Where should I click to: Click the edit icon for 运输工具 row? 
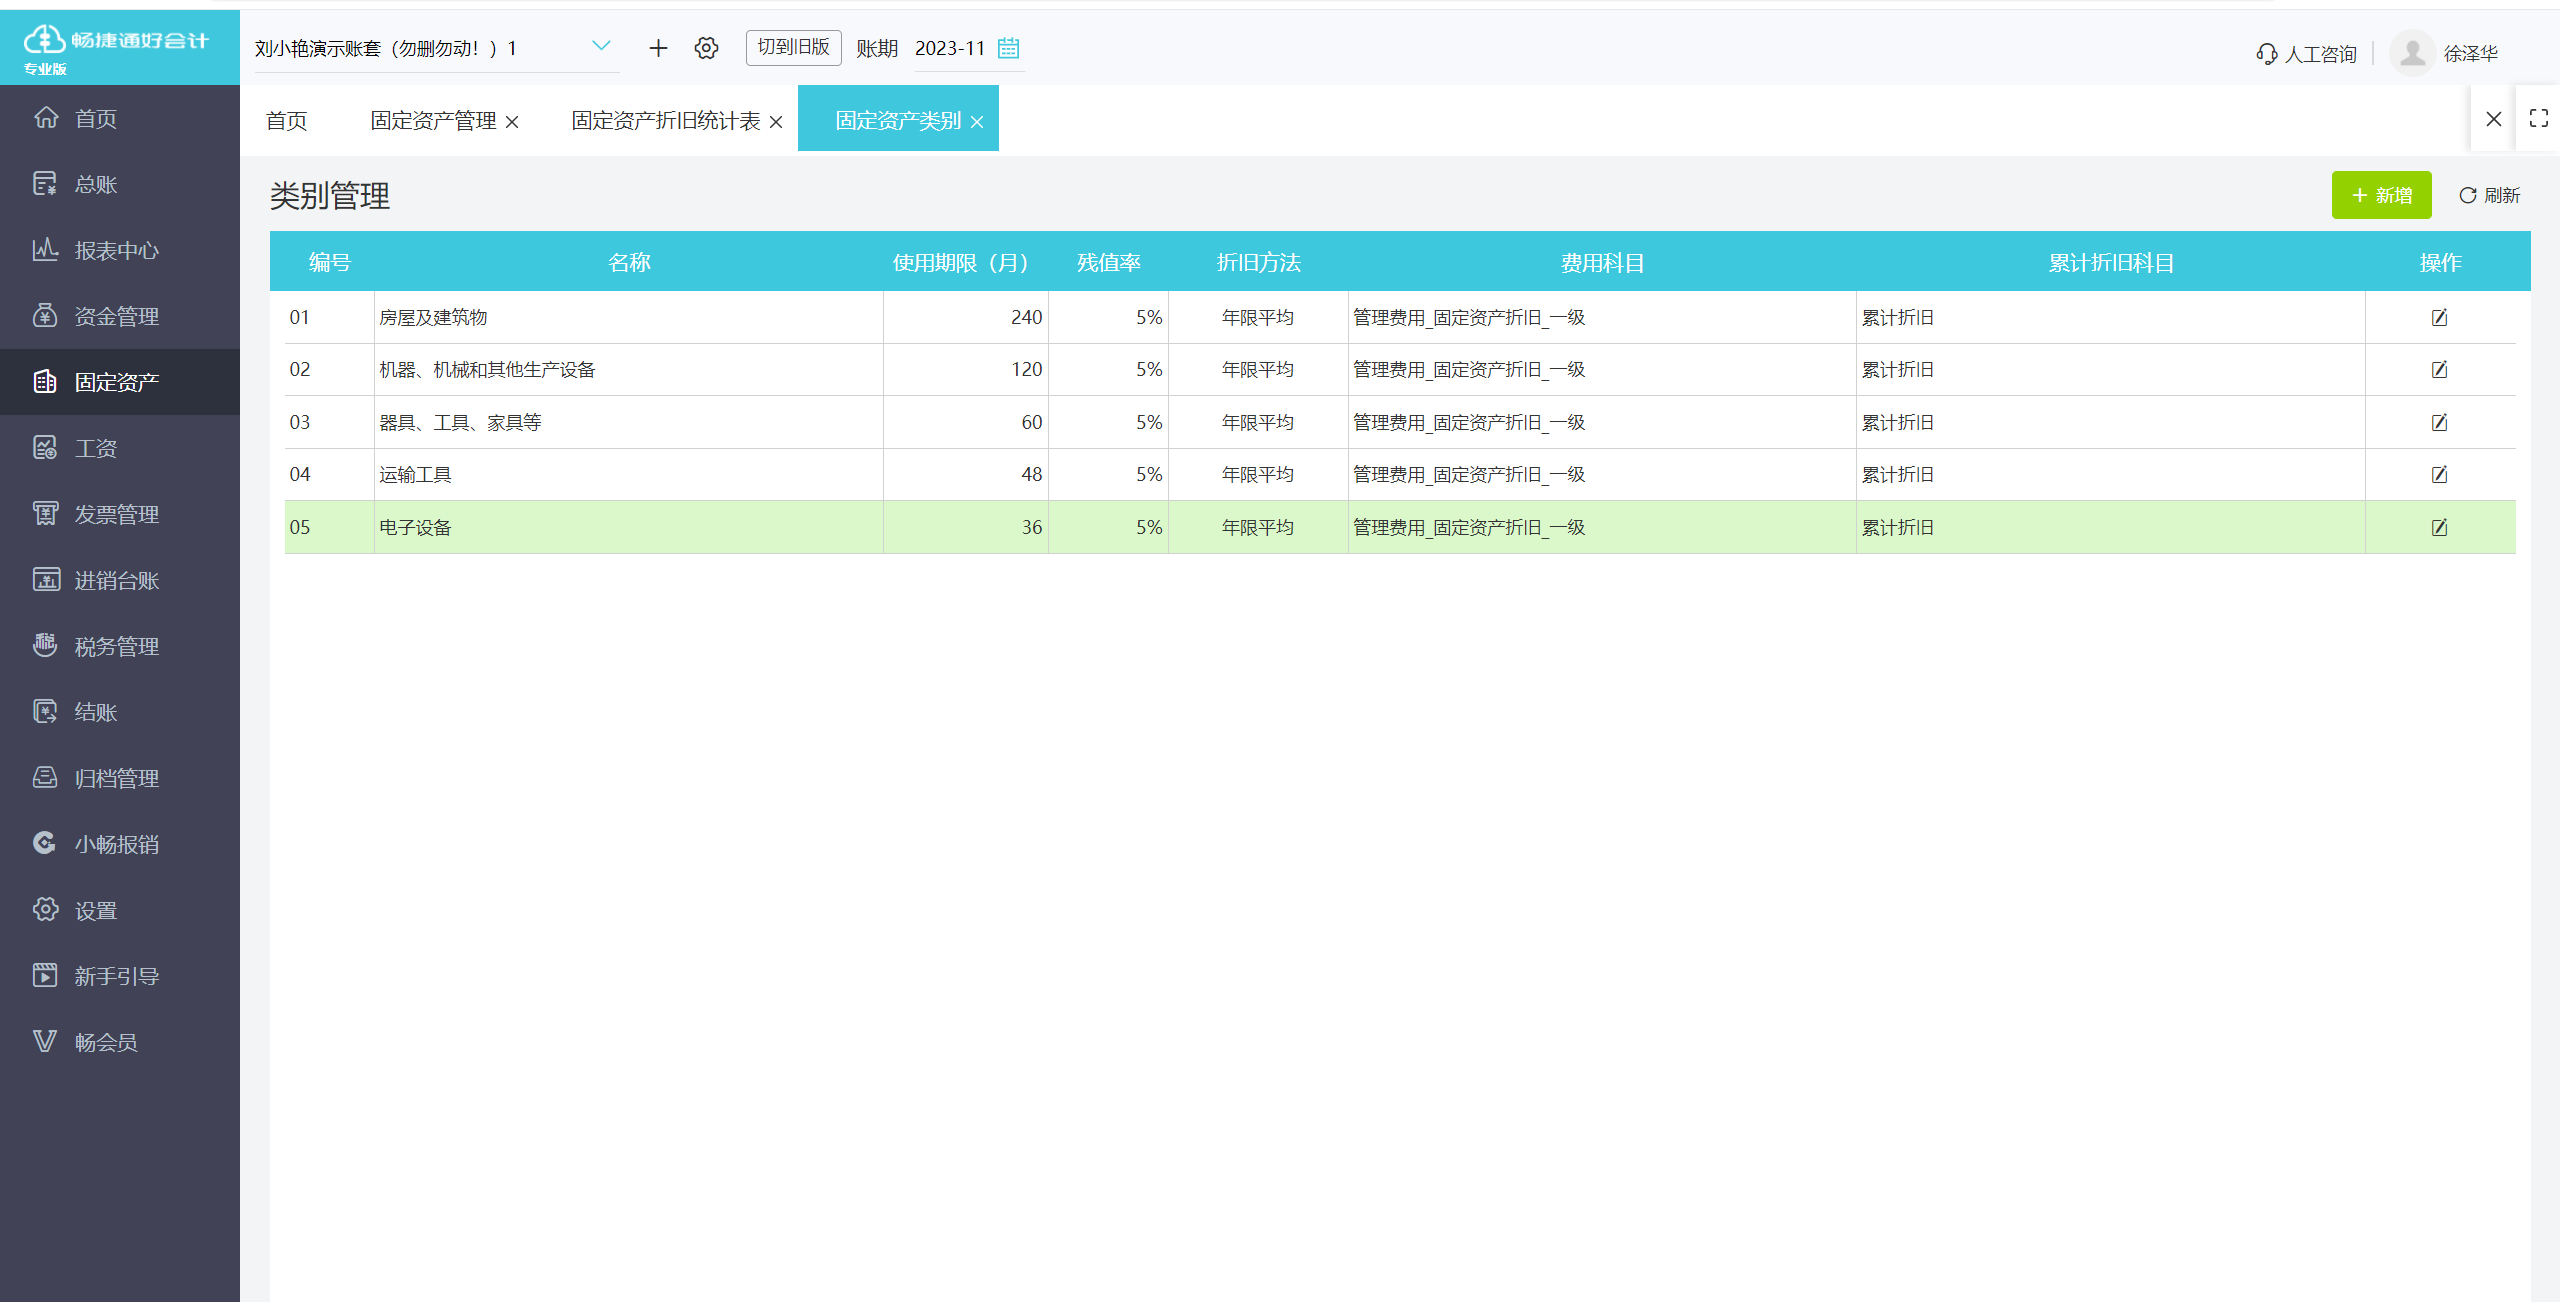(x=2440, y=473)
